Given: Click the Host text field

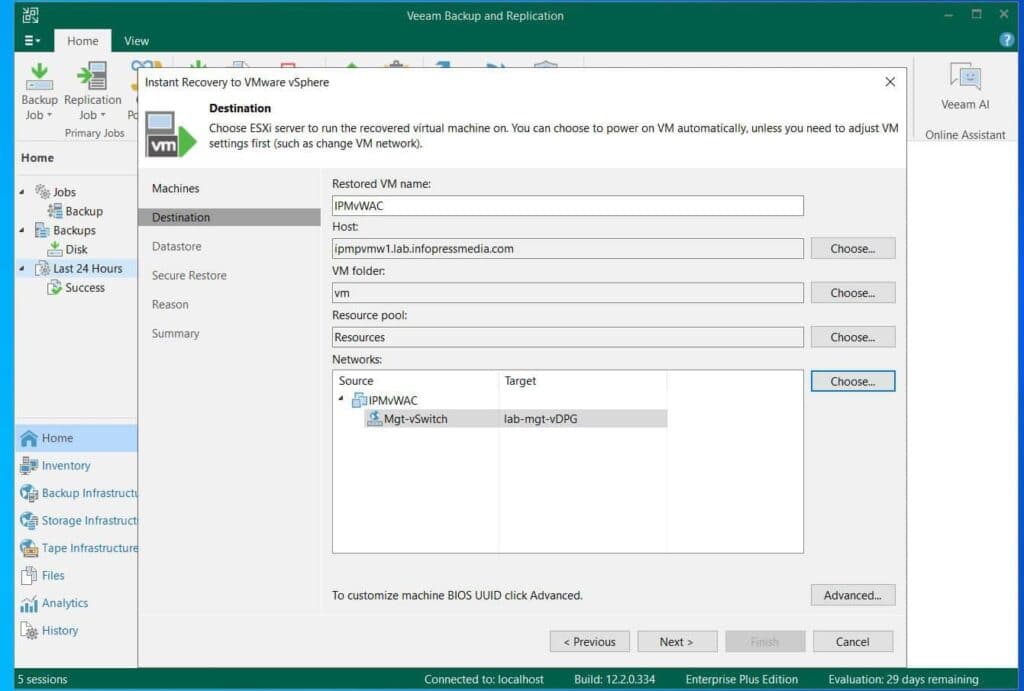Looking at the screenshot, I should (568, 248).
